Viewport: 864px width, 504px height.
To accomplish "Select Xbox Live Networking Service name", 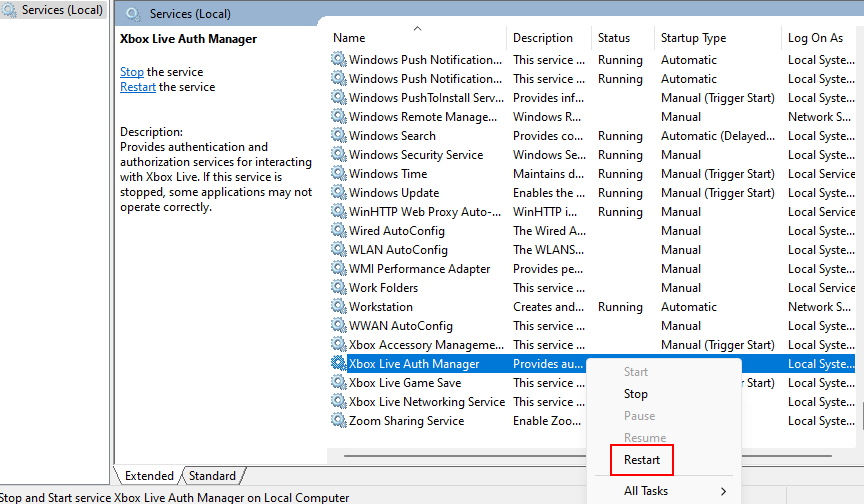I will (x=427, y=402).
